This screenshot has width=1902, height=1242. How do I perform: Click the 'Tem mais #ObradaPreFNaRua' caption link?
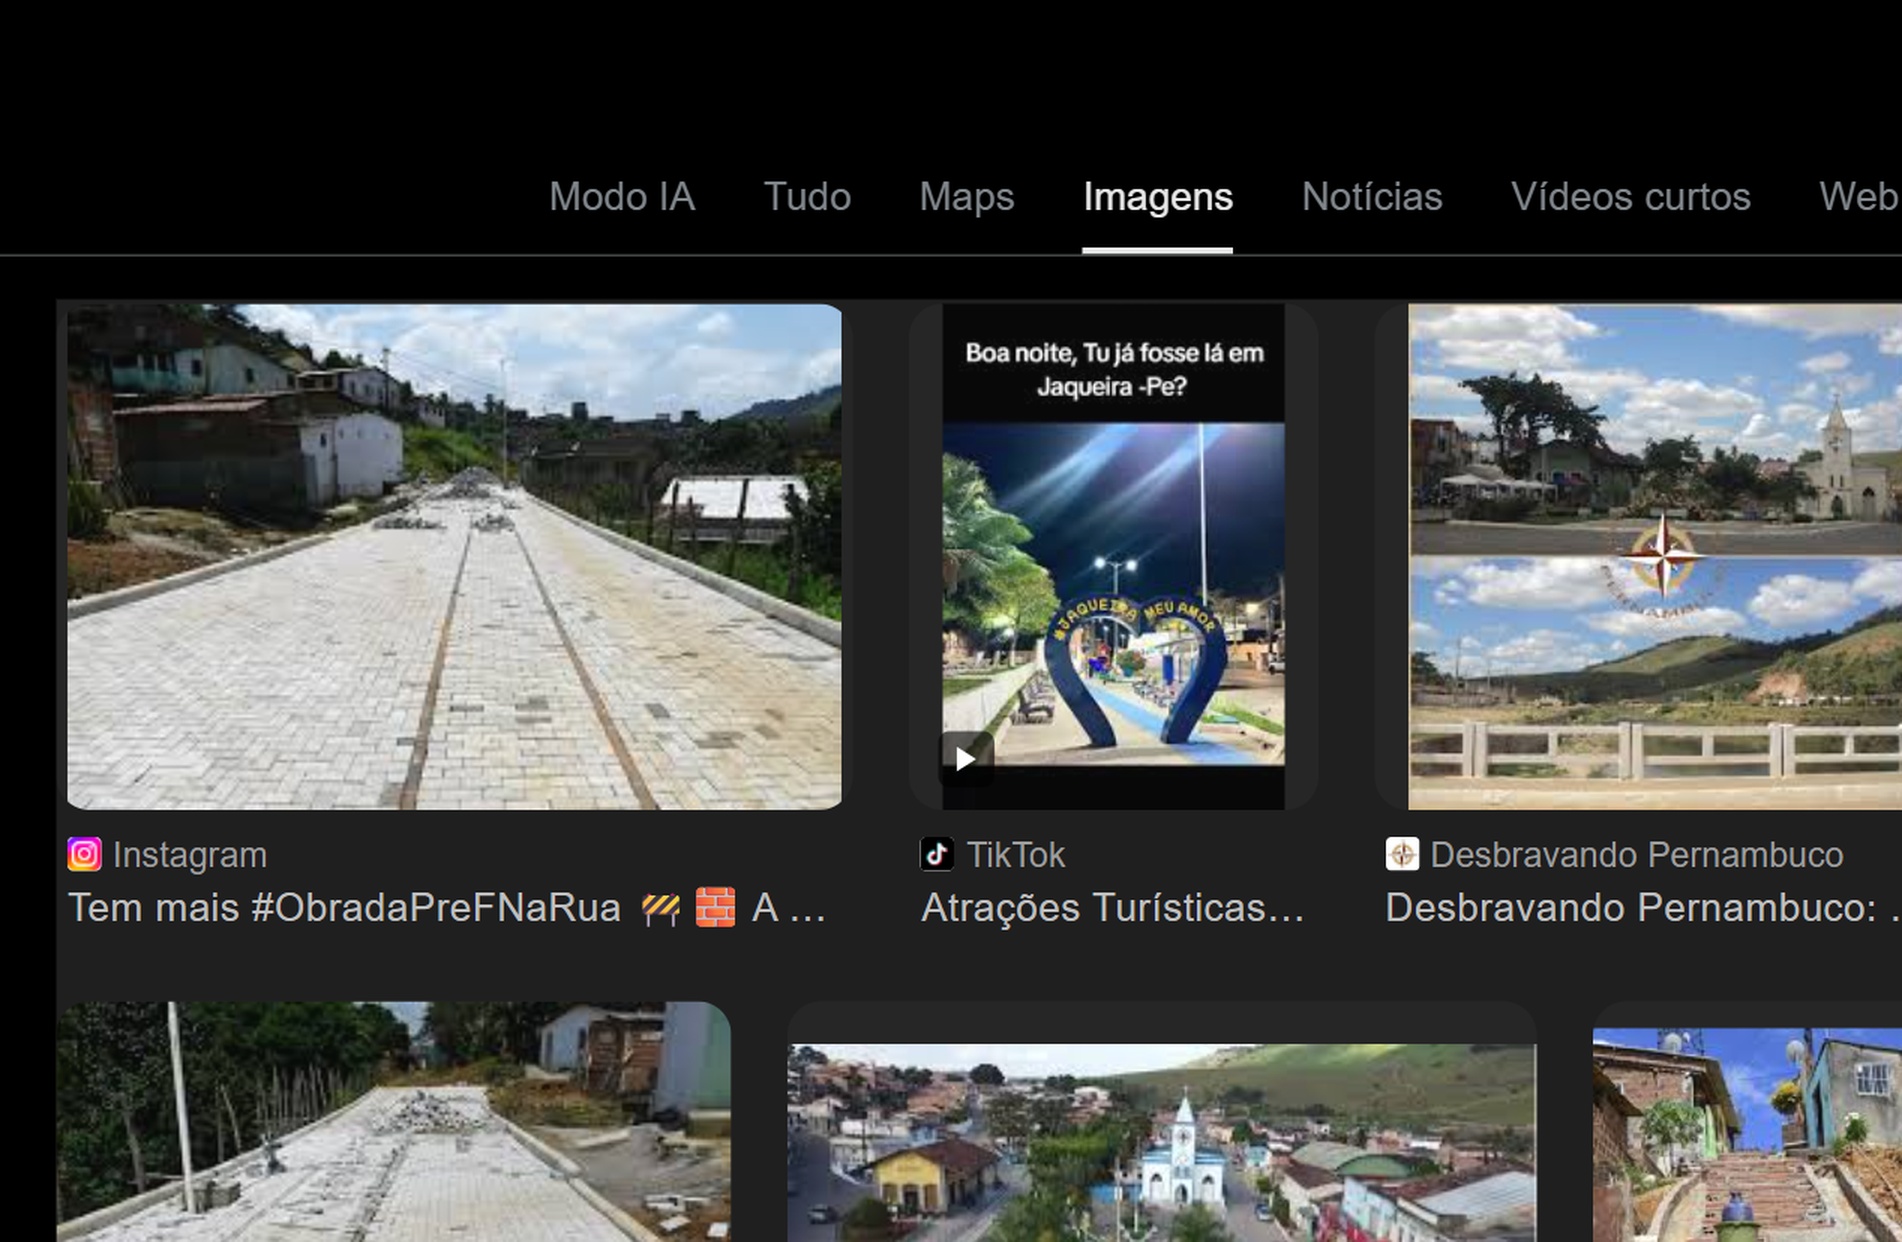click(446, 908)
